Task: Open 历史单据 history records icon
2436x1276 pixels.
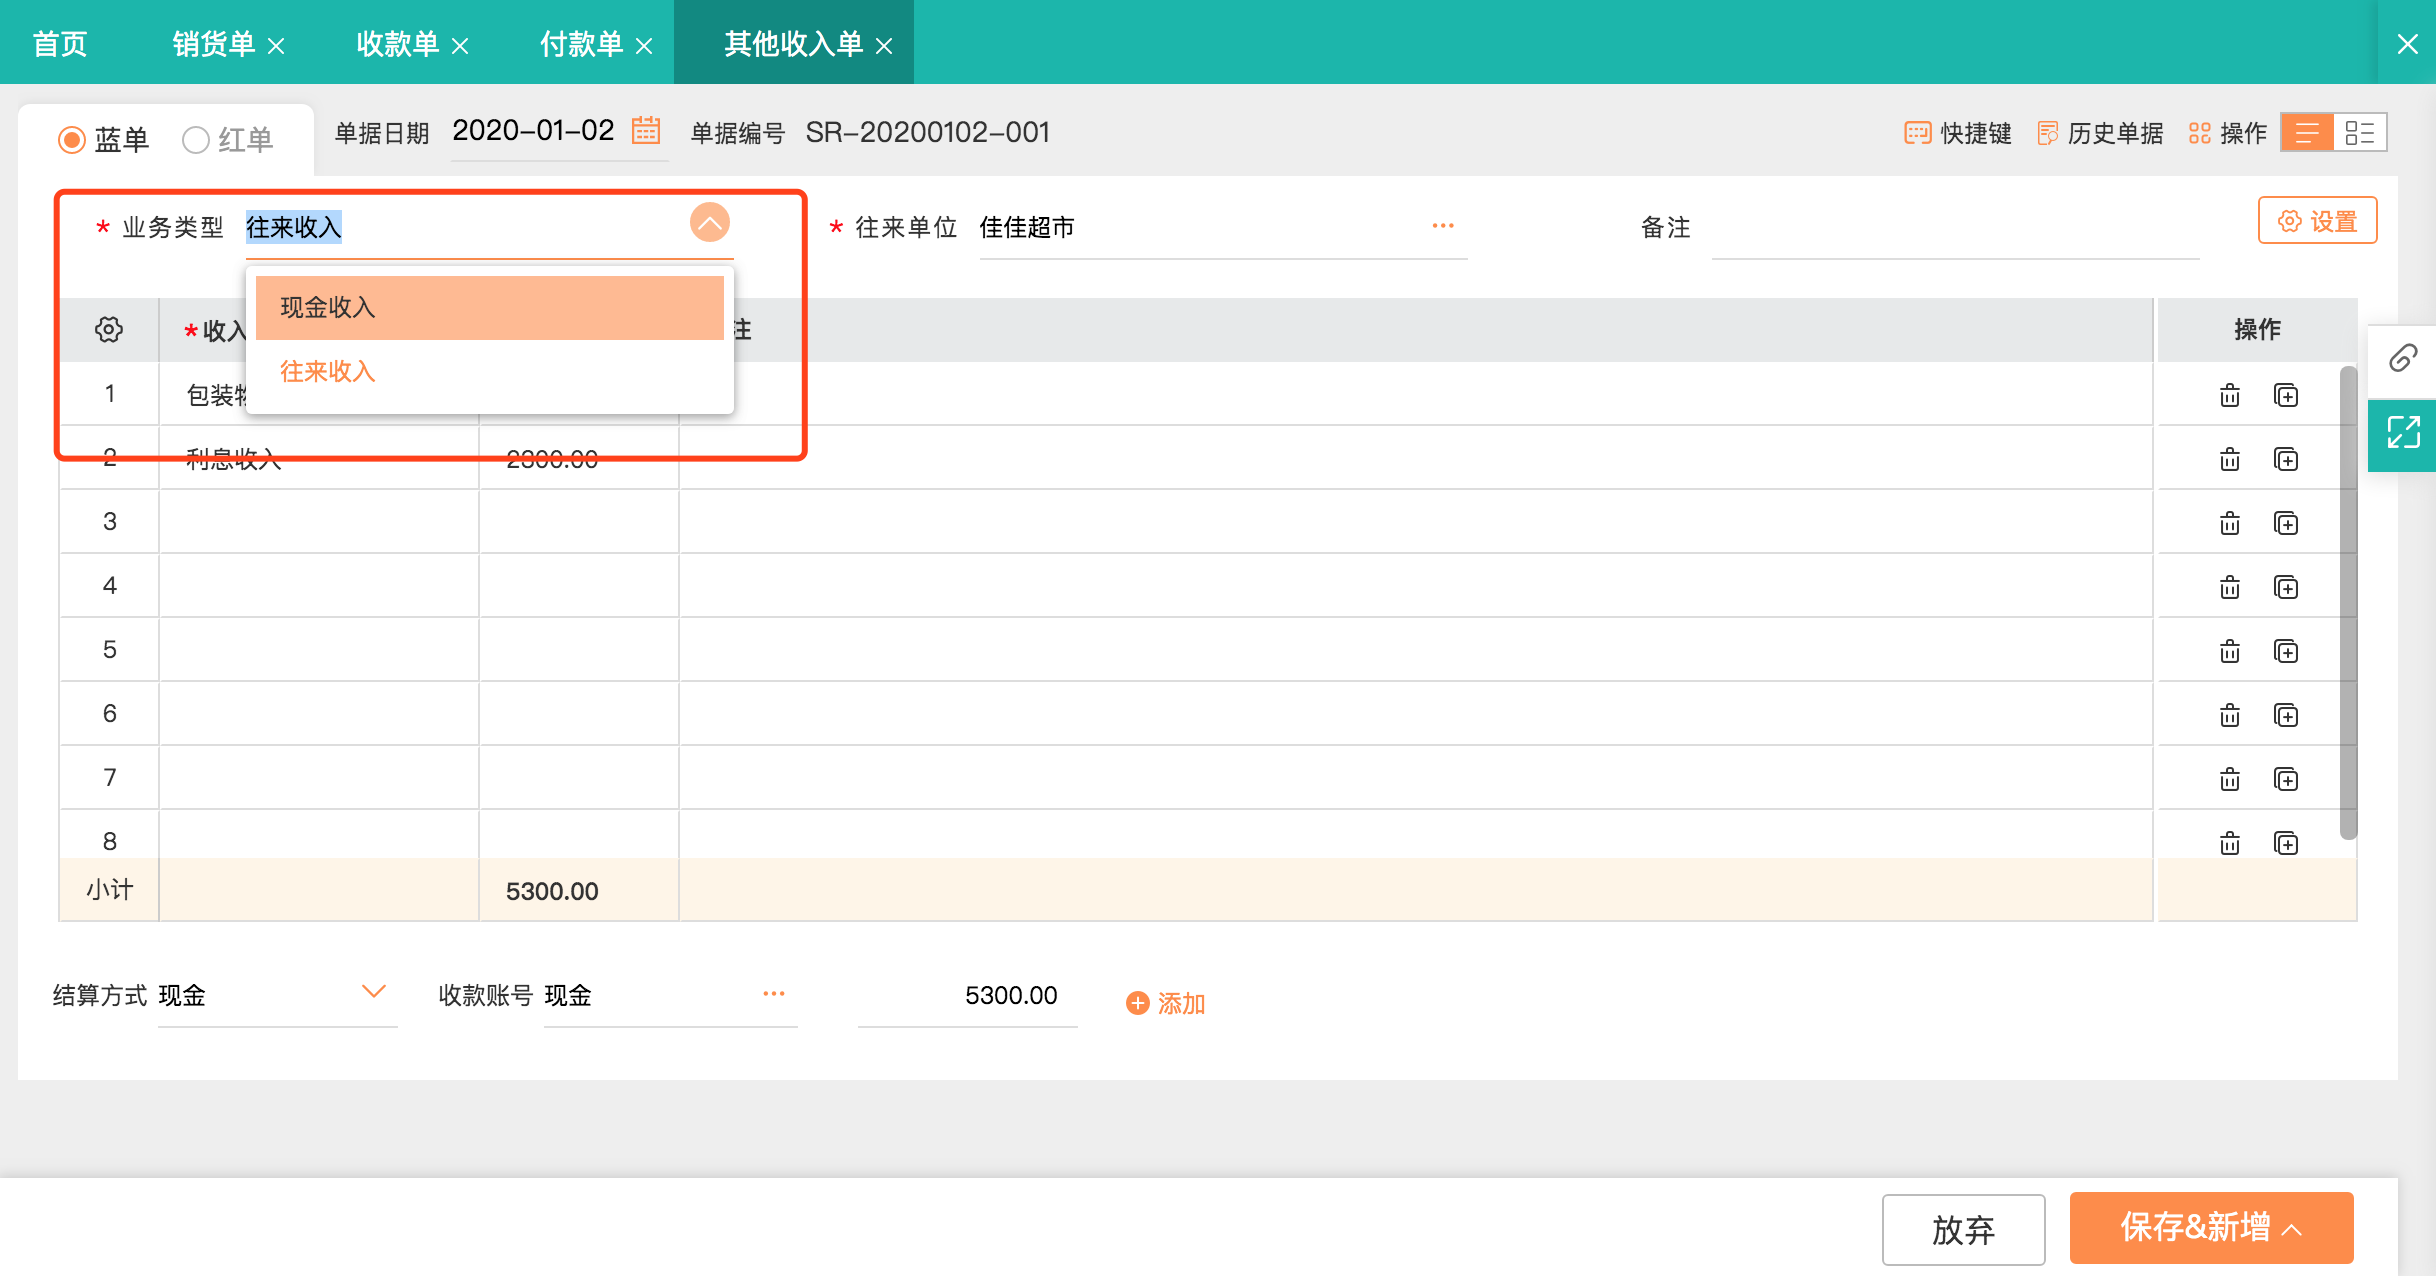Action: 2098,134
